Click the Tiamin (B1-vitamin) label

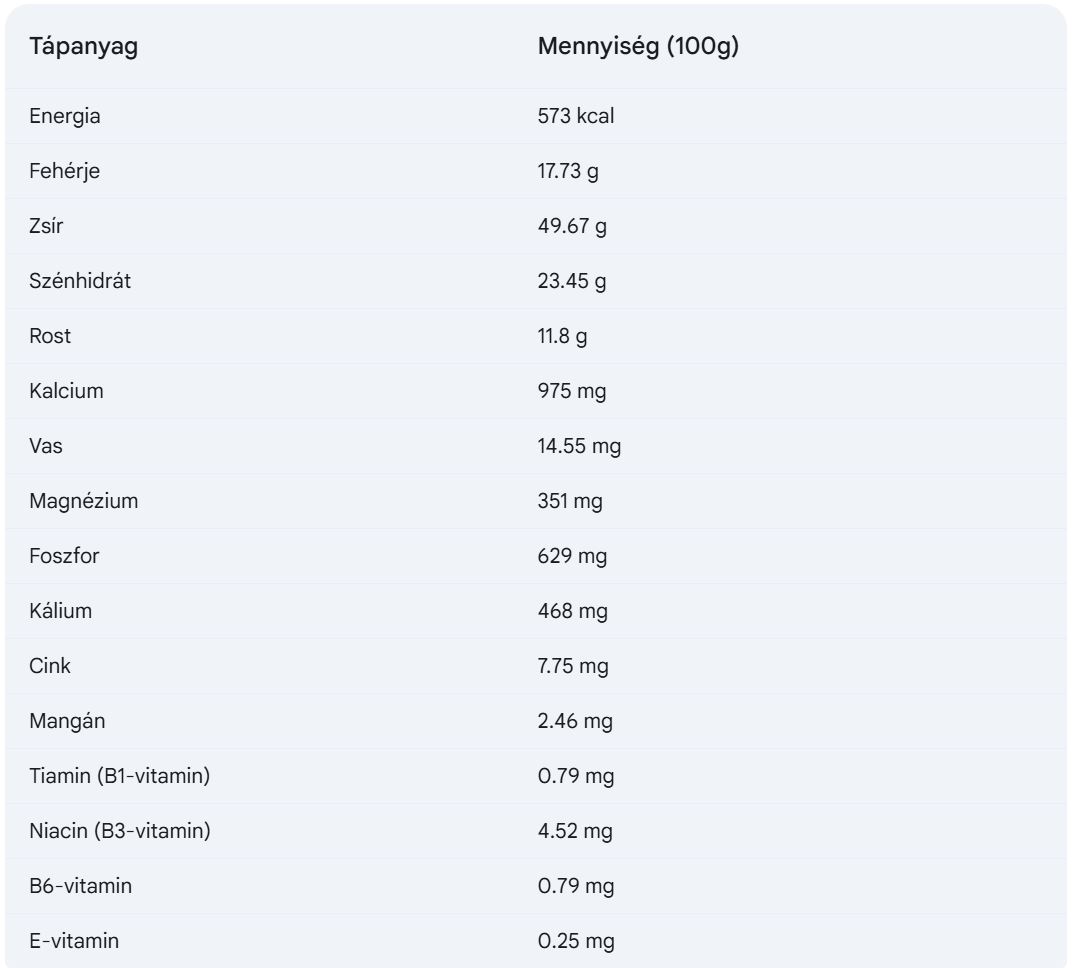(120, 776)
